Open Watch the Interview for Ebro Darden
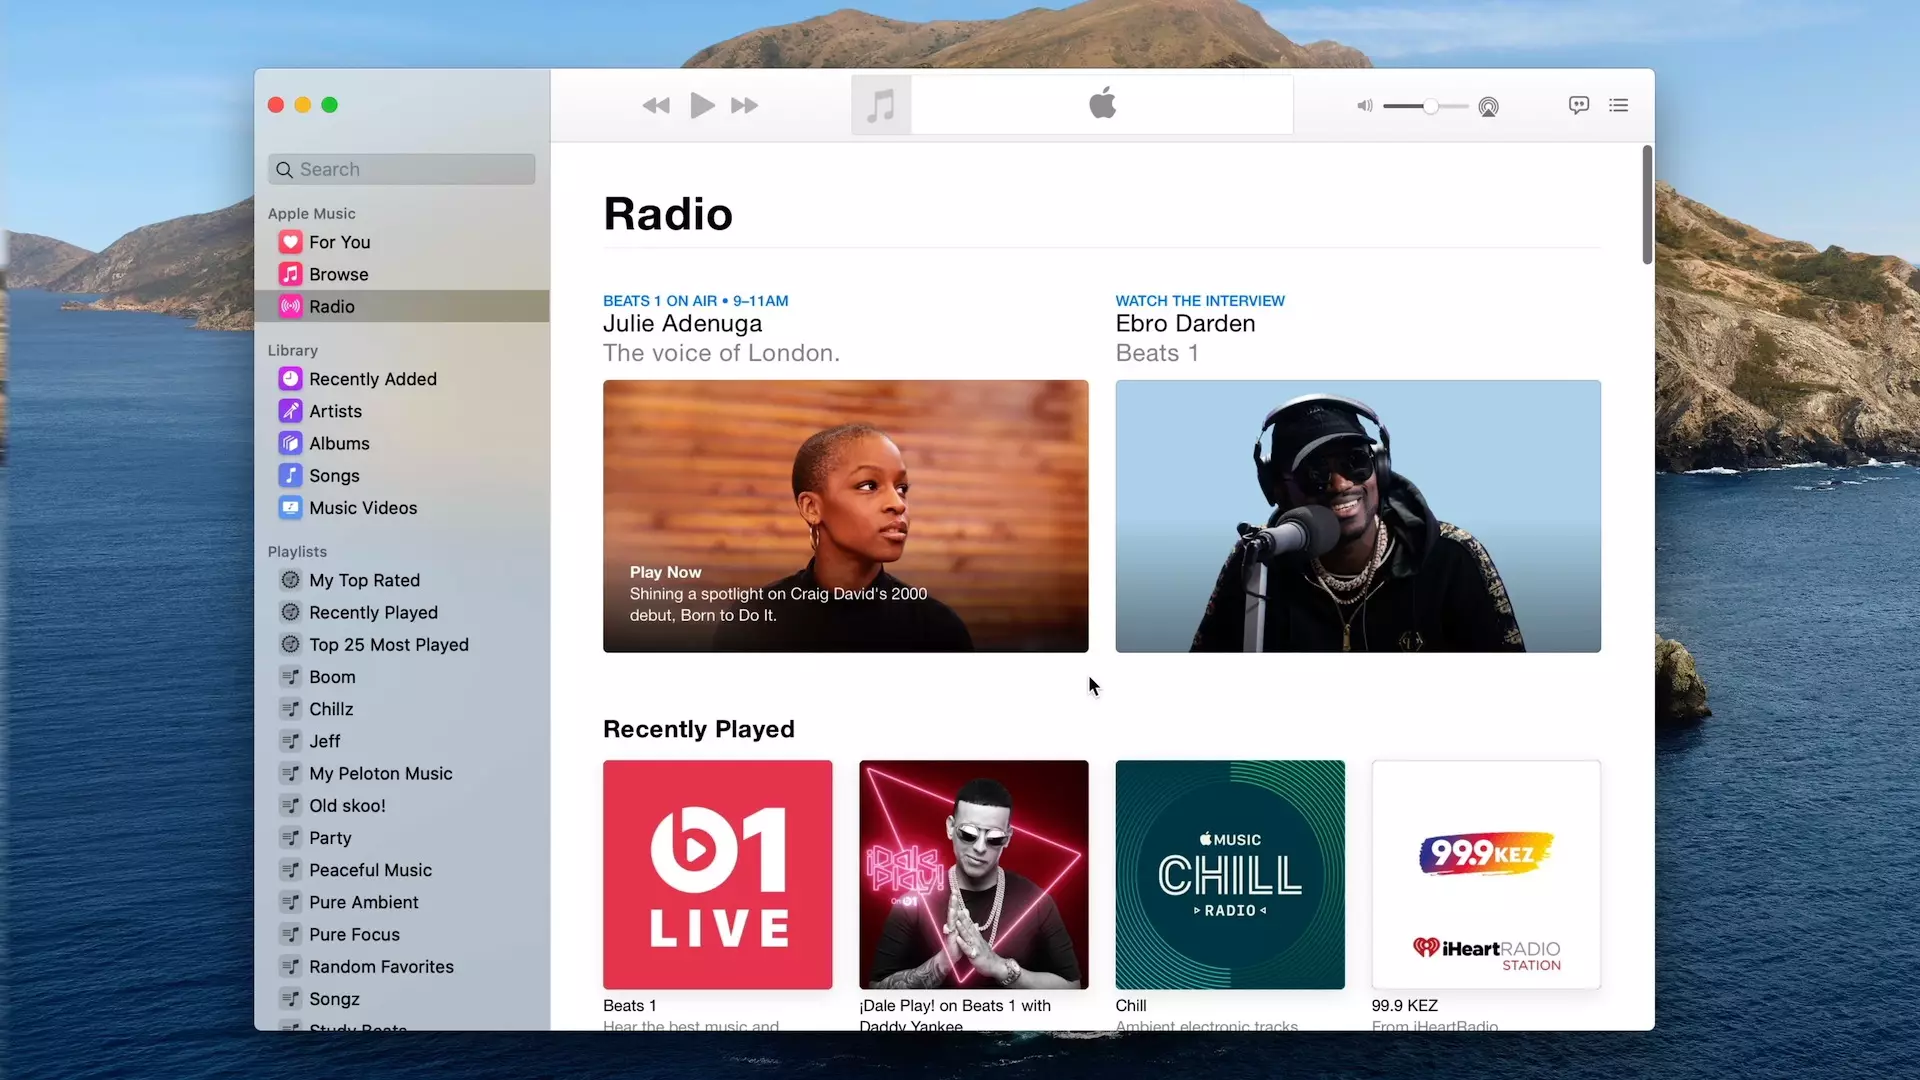The image size is (1920, 1080). tap(1357, 514)
